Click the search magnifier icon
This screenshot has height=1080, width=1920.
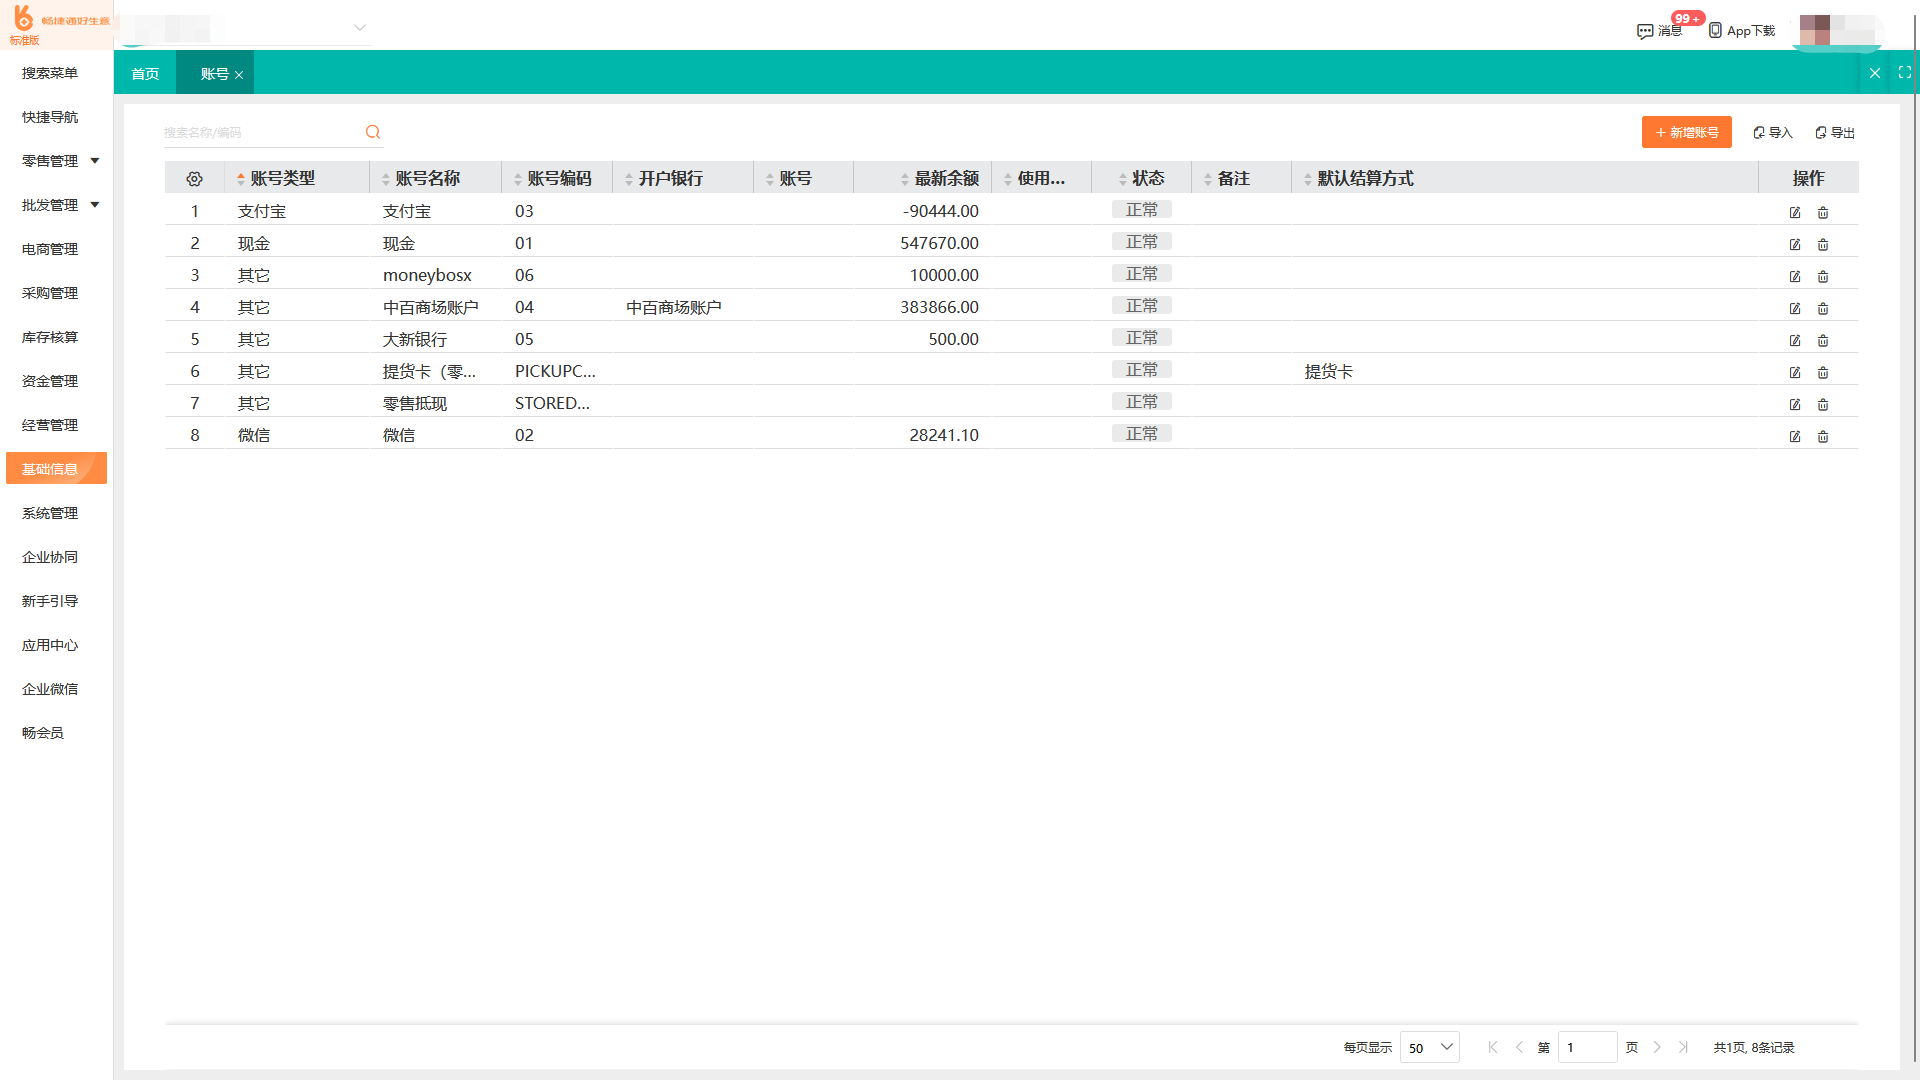tap(375, 132)
